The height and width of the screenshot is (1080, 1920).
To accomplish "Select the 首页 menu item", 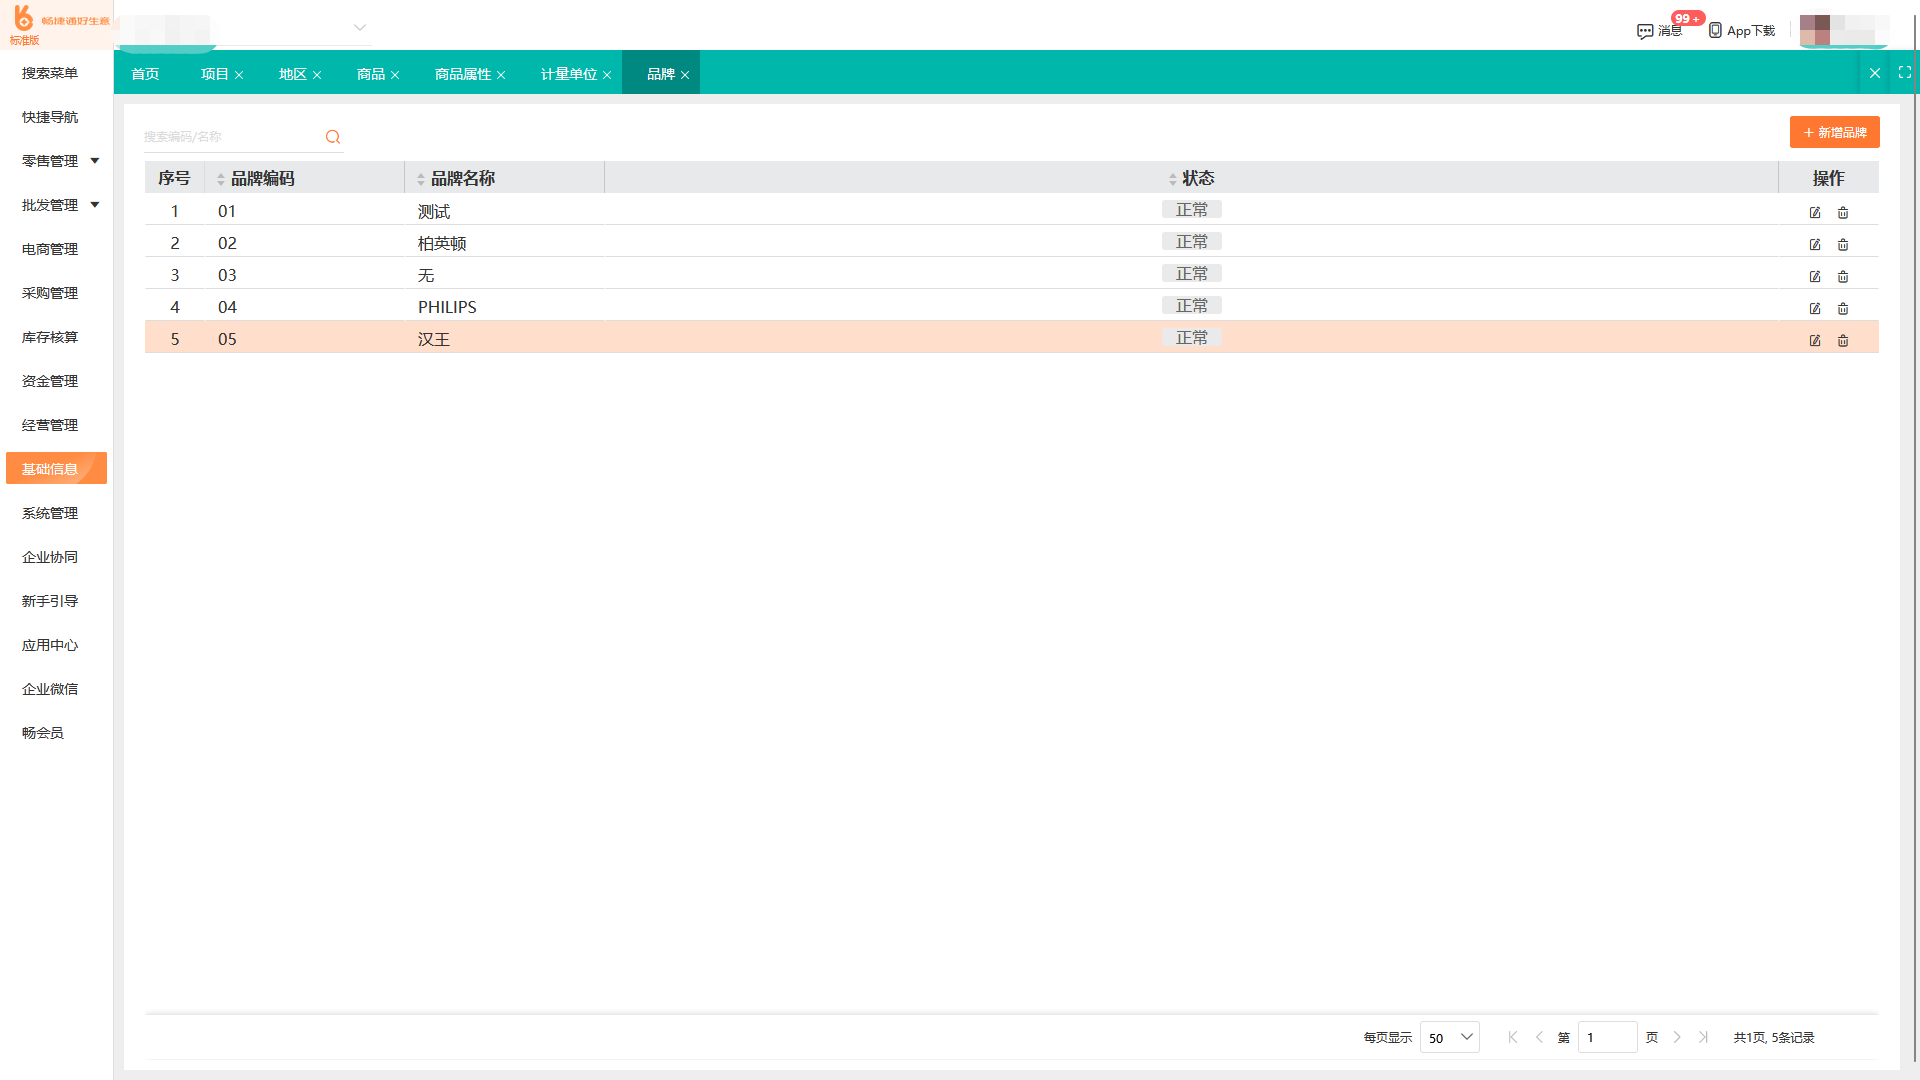I will pyautogui.click(x=145, y=74).
